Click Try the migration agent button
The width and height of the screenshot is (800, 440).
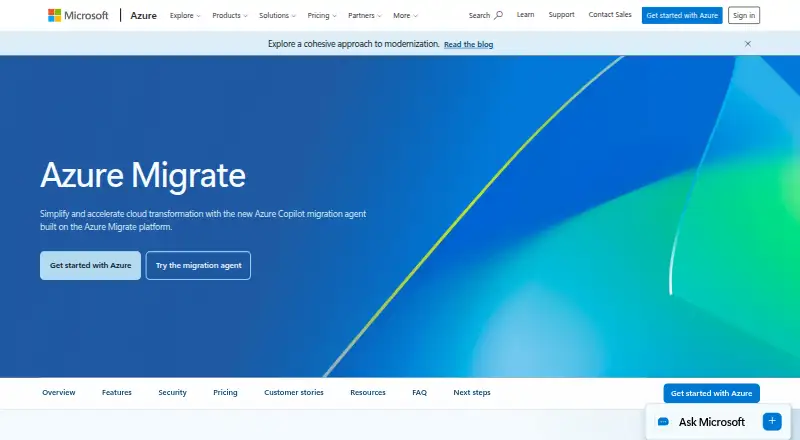point(198,265)
